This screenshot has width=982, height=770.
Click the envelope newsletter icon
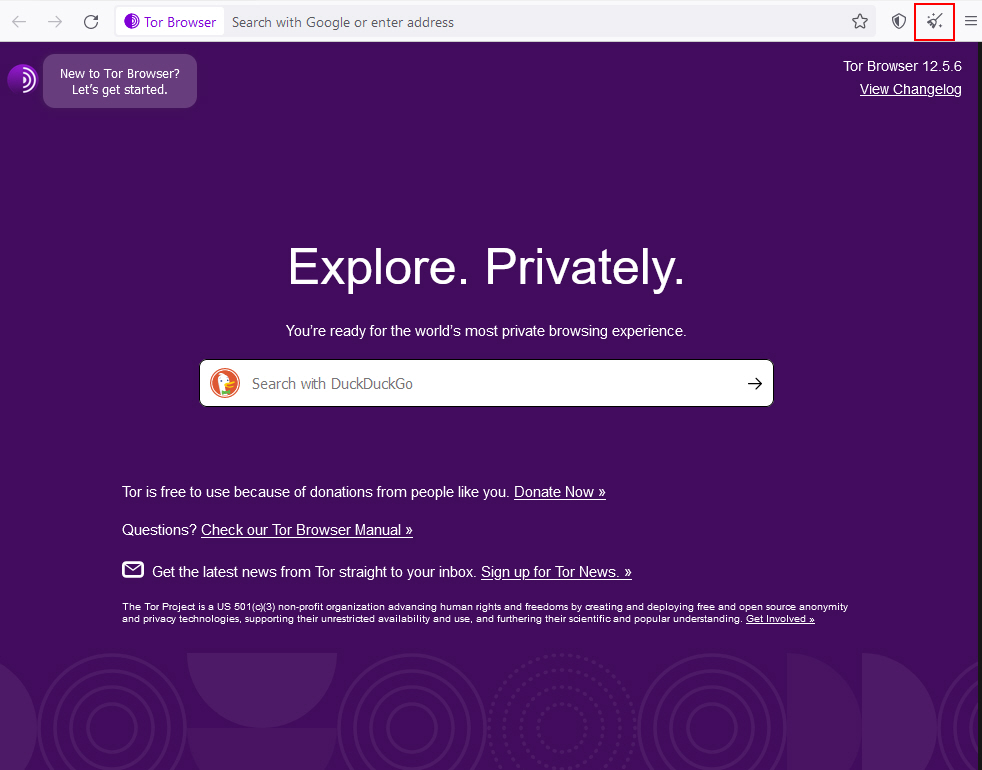133,570
